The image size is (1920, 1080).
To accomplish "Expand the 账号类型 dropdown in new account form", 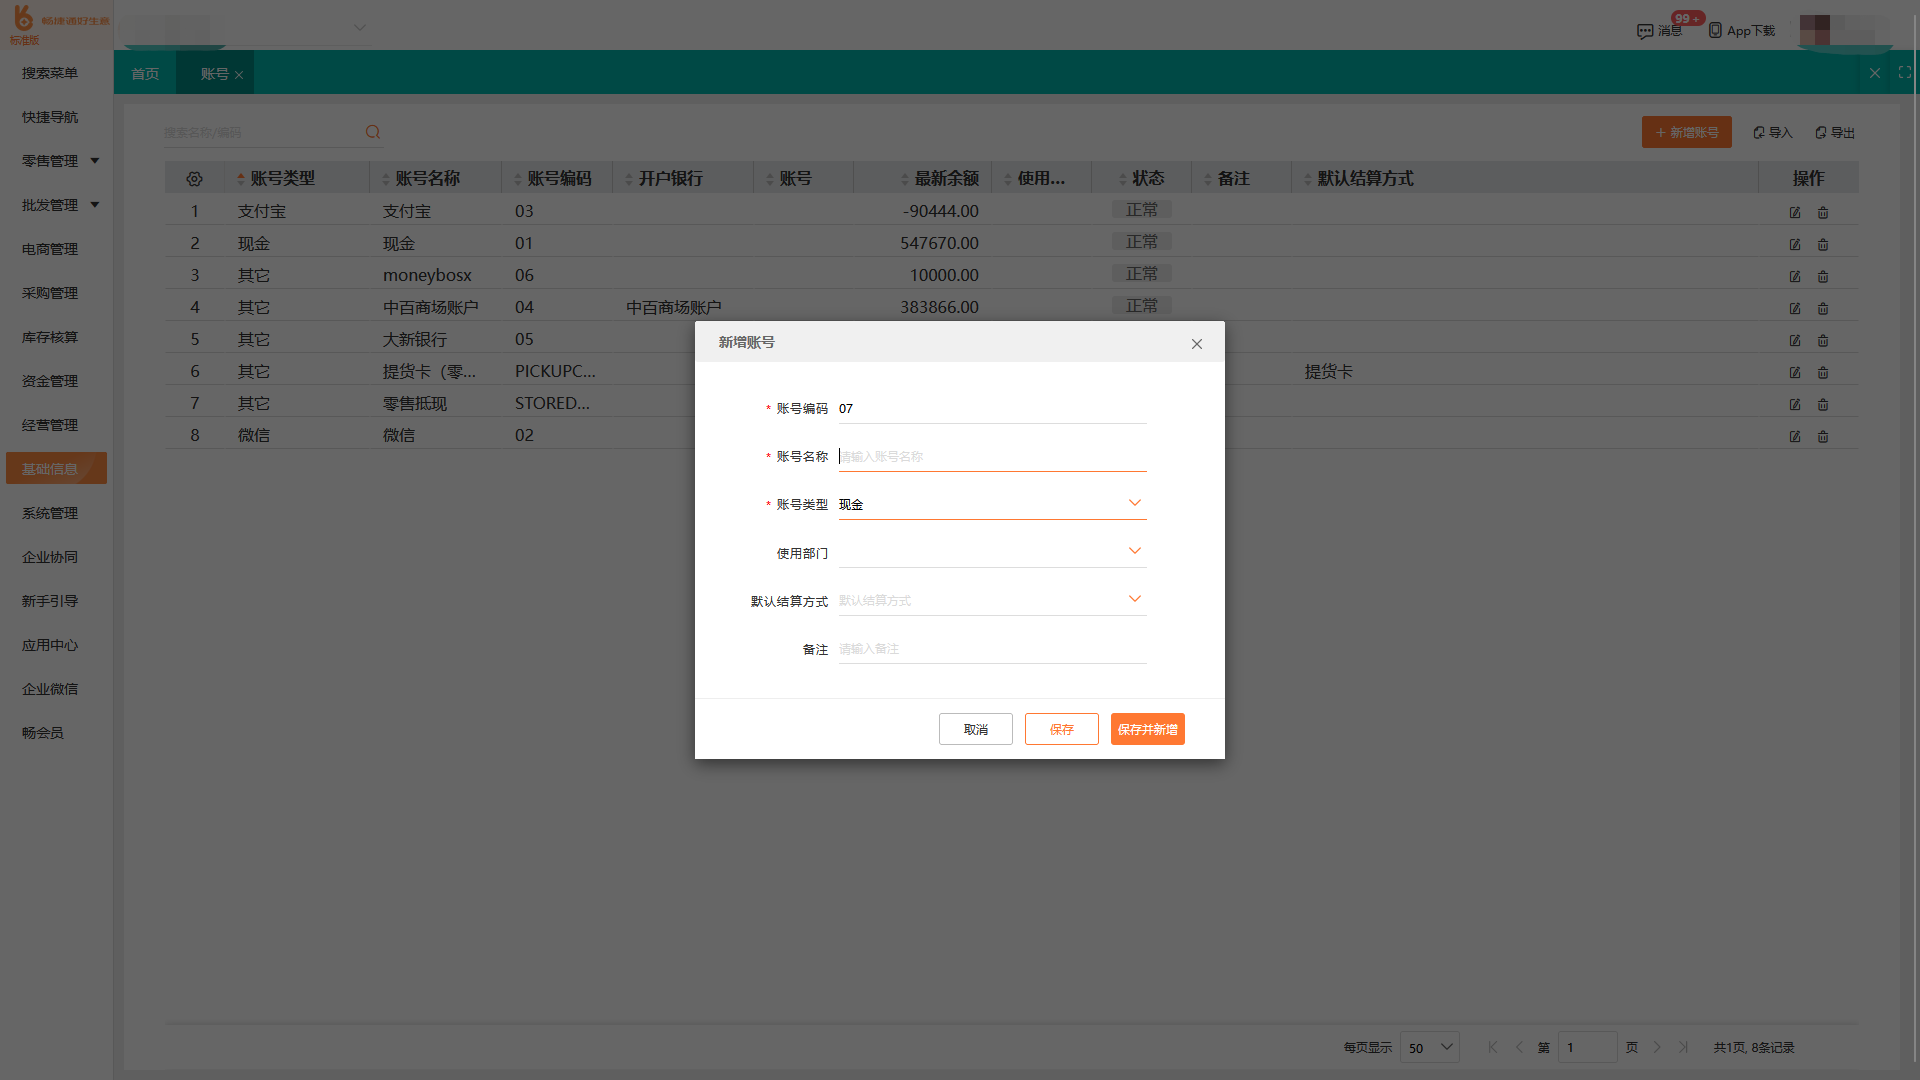I will (x=1133, y=504).
